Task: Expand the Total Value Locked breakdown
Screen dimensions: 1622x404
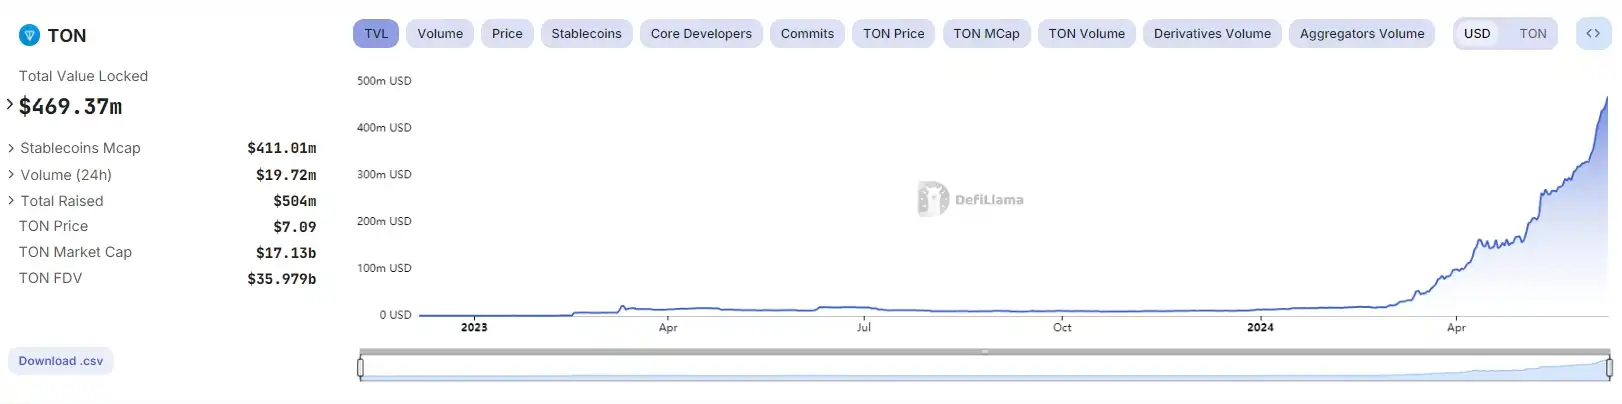Action: click(10, 104)
